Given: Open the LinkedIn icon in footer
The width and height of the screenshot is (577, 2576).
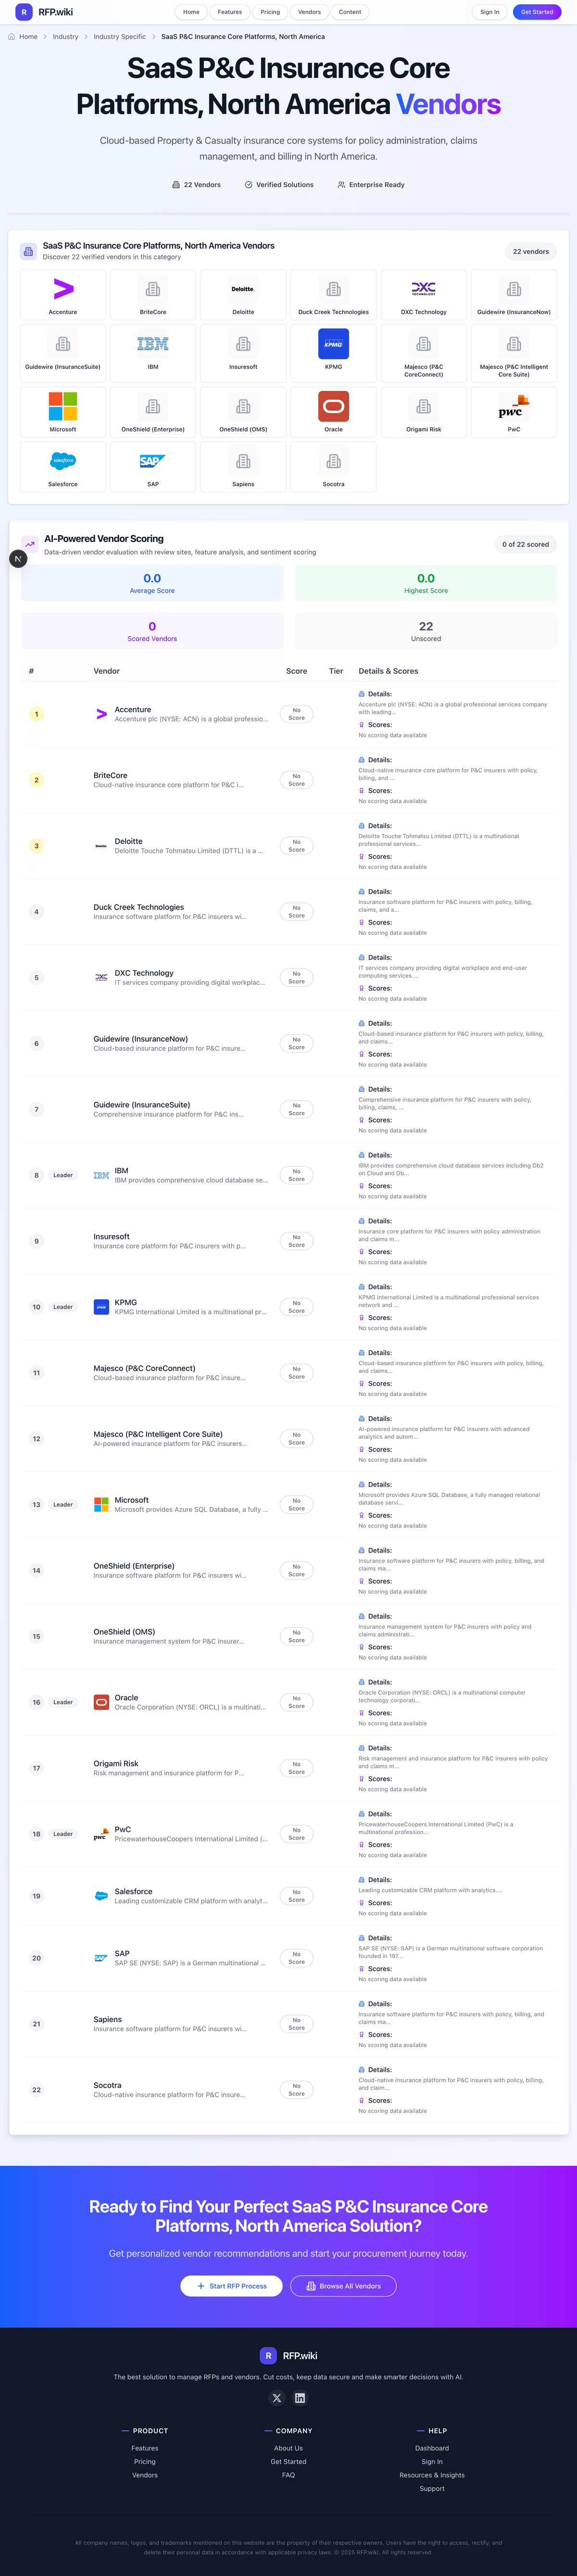Looking at the screenshot, I should 300,2398.
